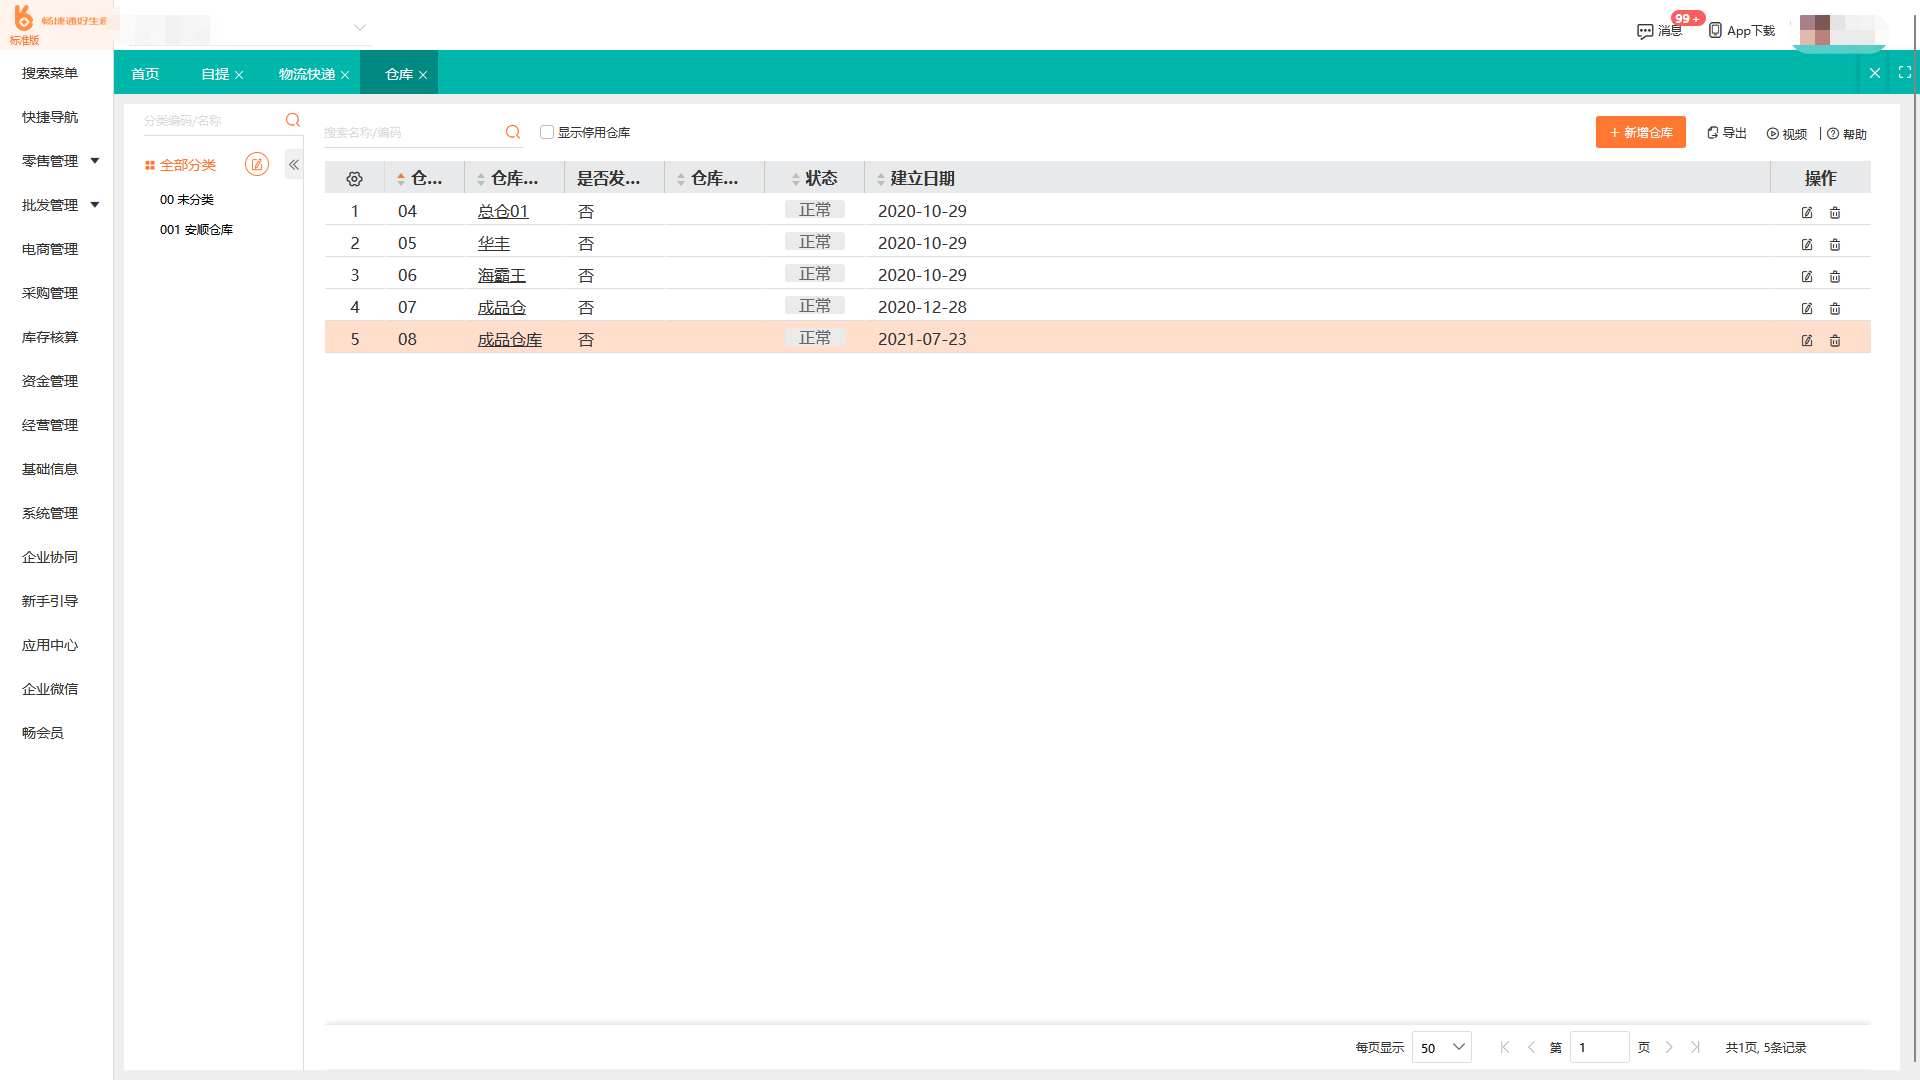Select 首页 tab
The image size is (1920, 1080).
point(146,74)
